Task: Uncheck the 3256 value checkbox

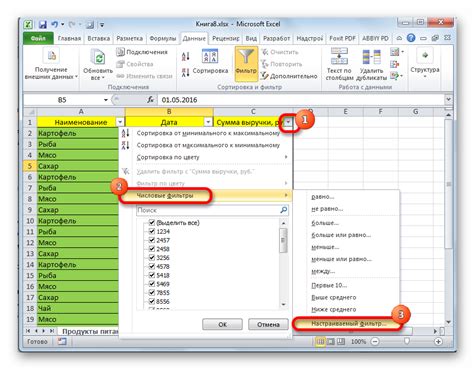Action: point(152,258)
